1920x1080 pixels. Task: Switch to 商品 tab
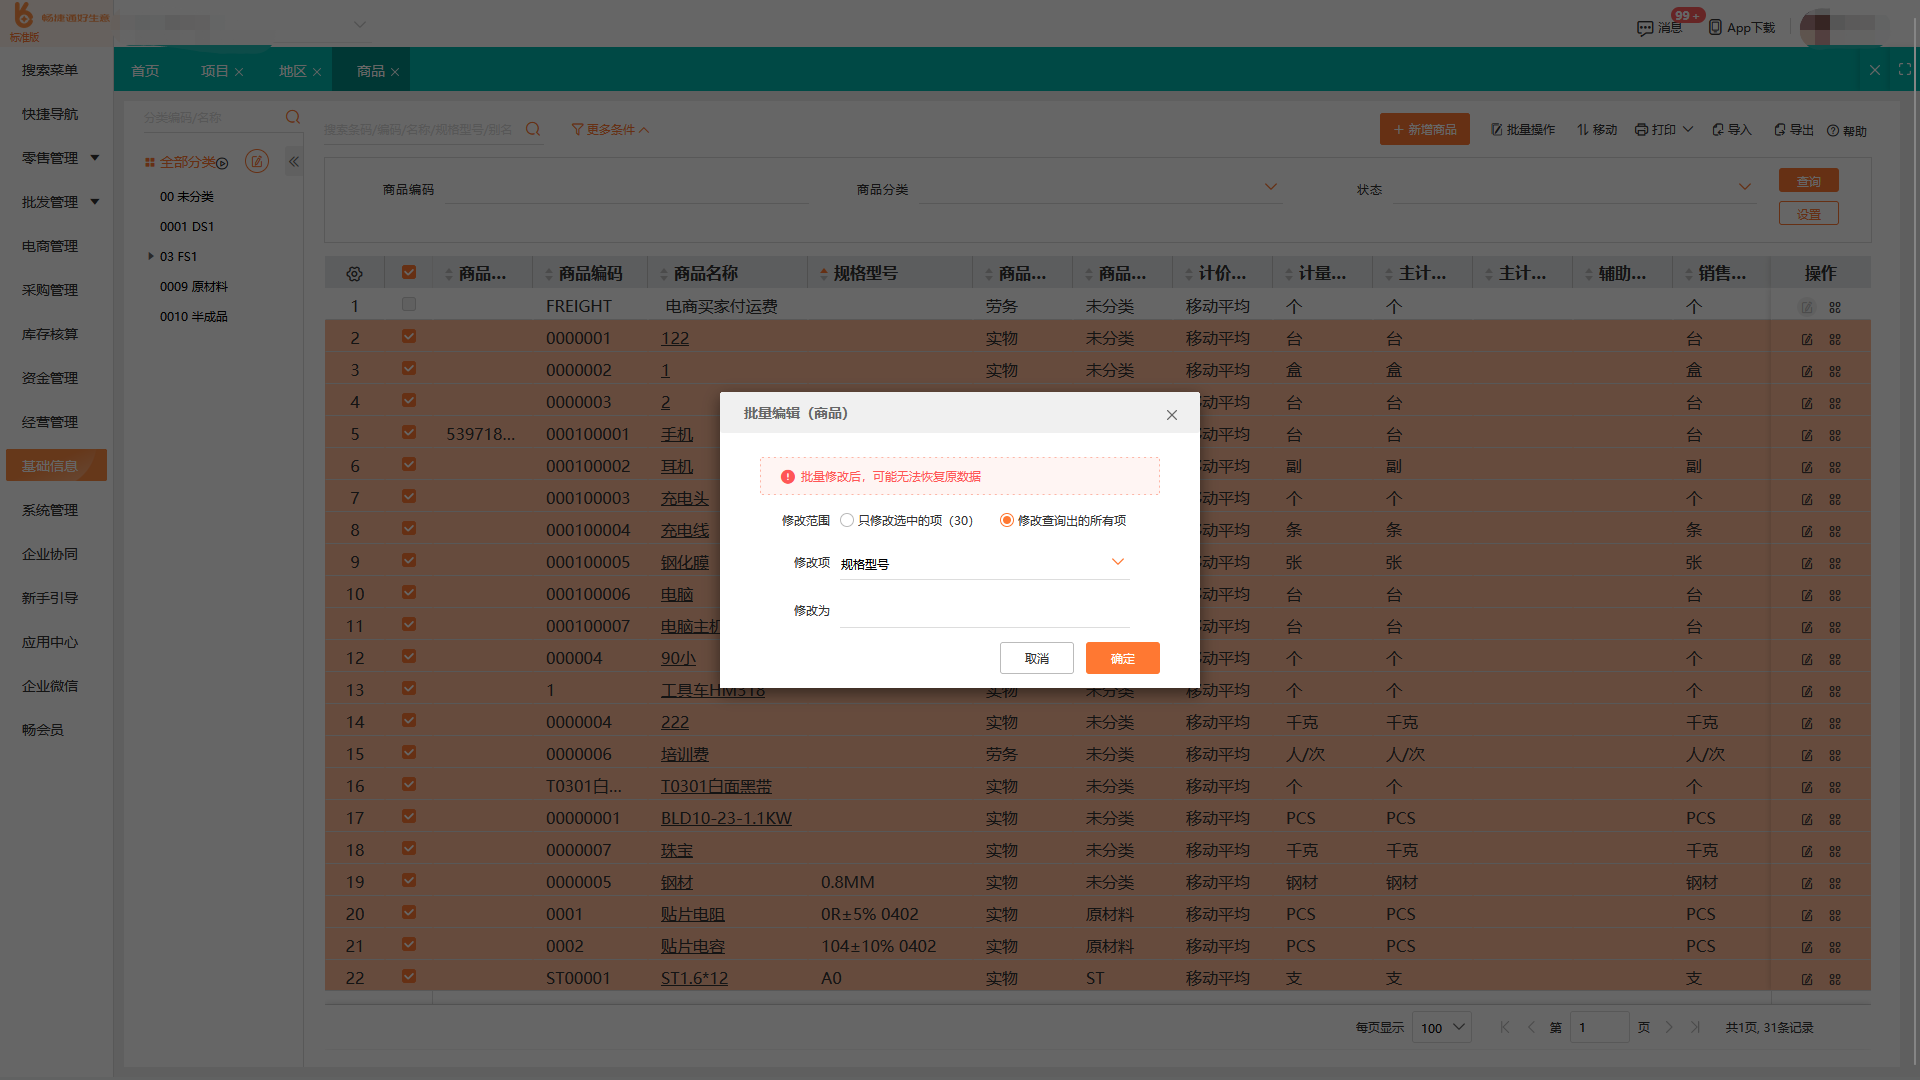(x=373, y=70)
